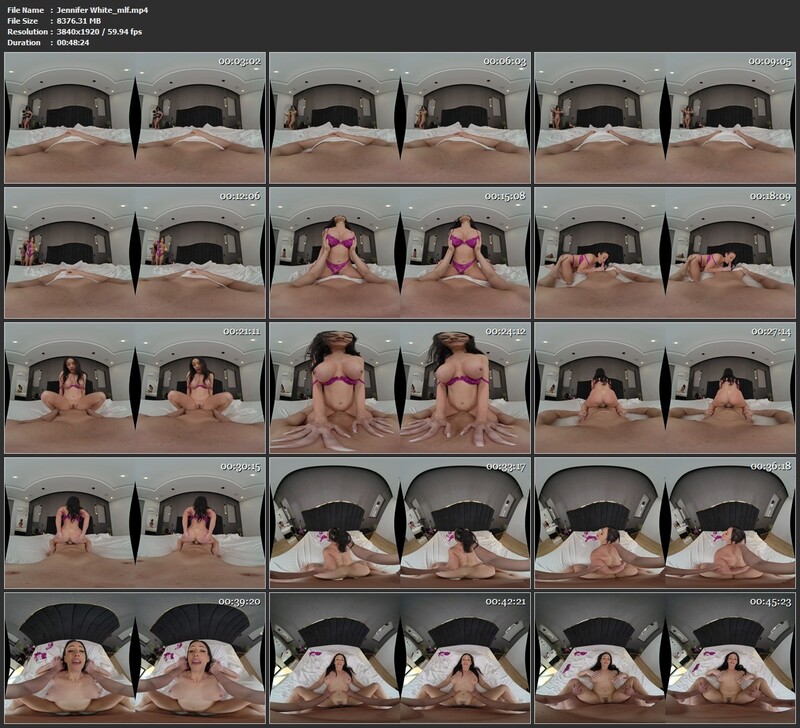This screenshot has height=728, width=800.
Task: Select the frame timestamped 00:42:21
Action: point(400,657)
